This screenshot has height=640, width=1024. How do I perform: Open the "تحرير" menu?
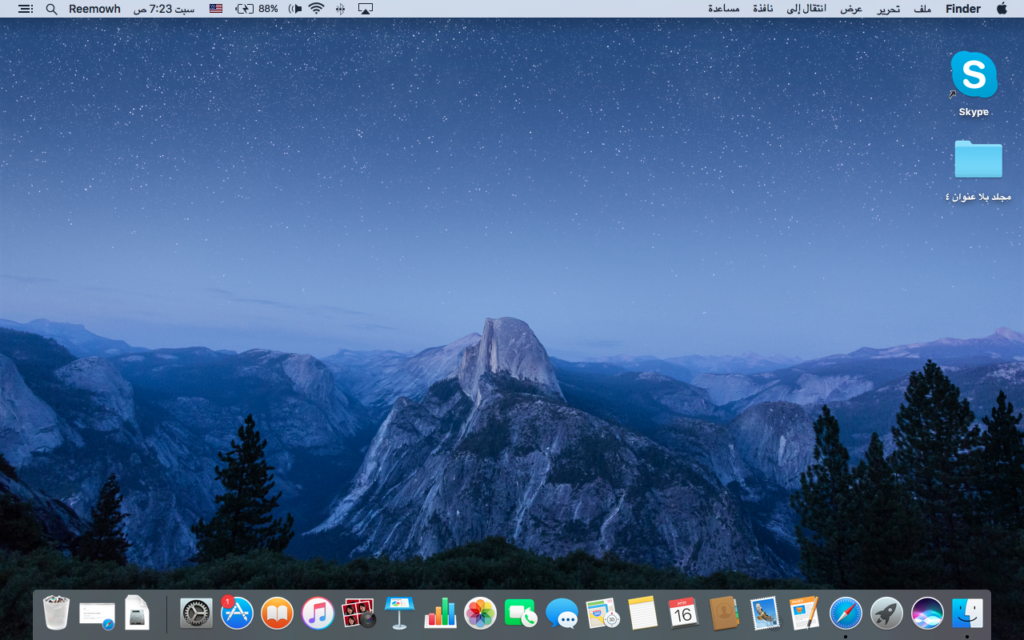click(x=888, y=9)
